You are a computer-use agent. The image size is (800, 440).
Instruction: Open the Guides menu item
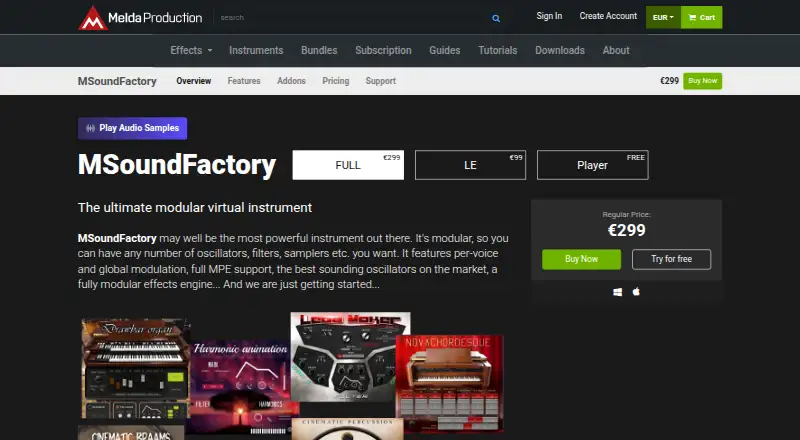click(444, 50)
